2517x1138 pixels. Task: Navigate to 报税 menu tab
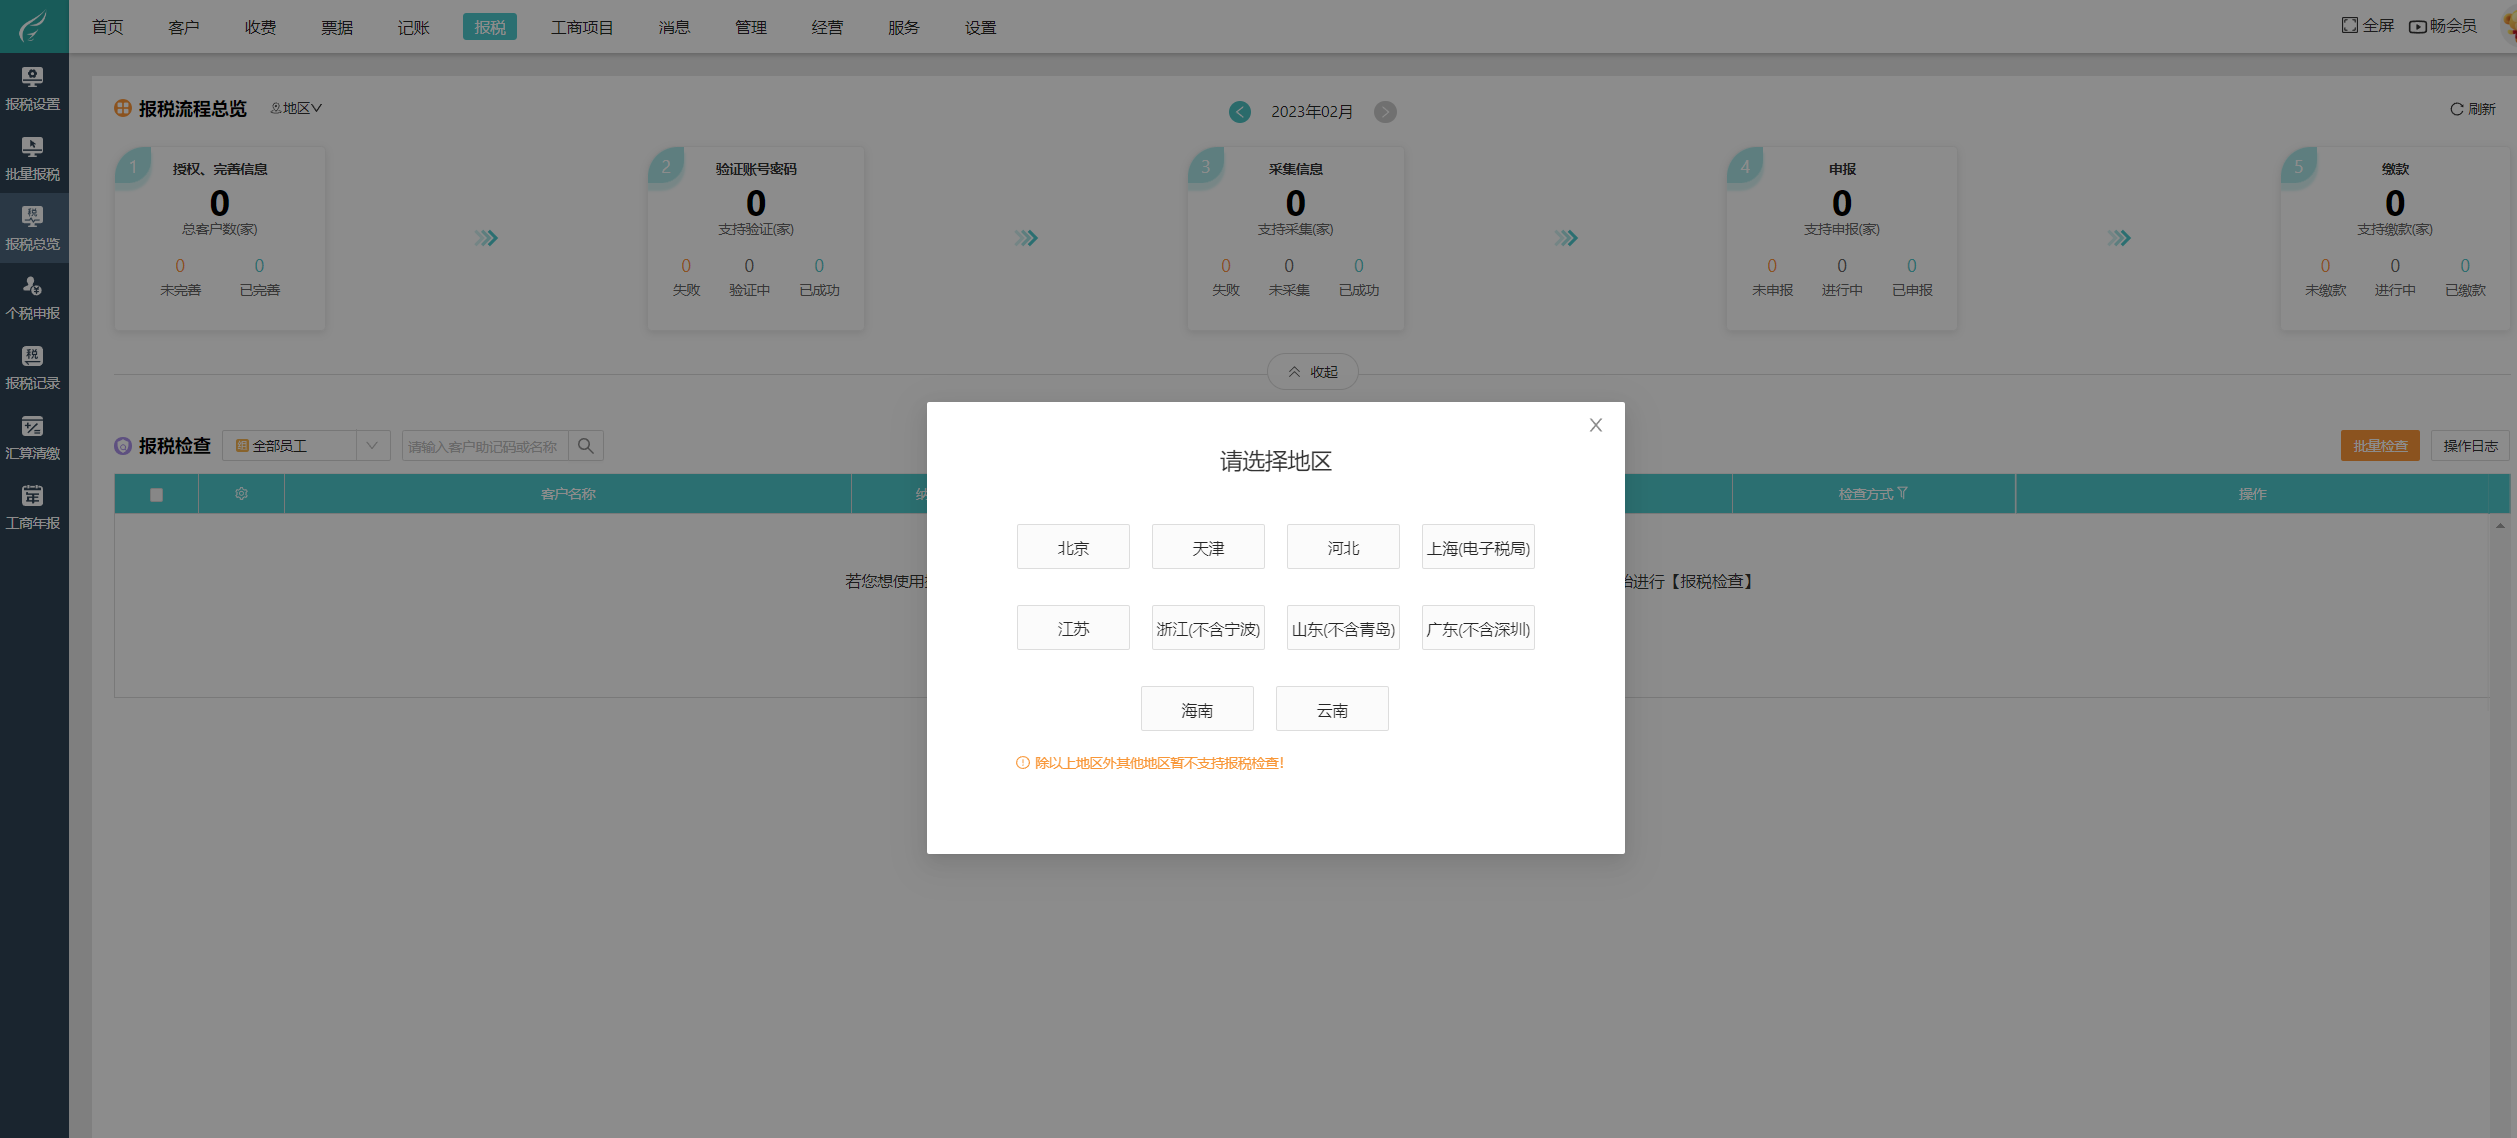493,27
